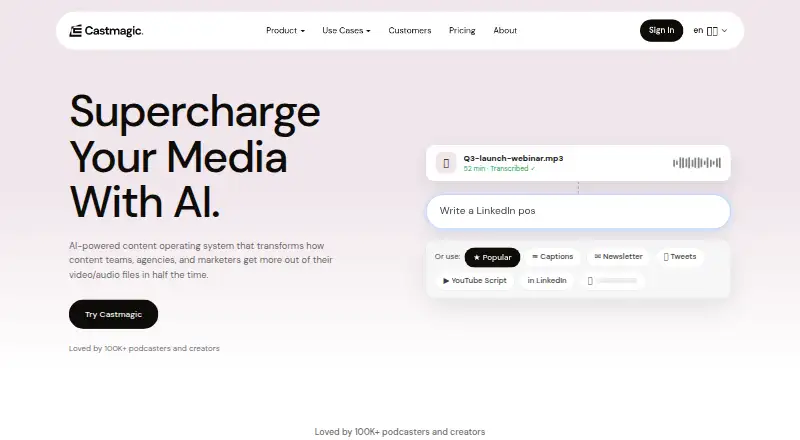Click the audio file icon beside Q3-launch-webinar.mp3
Viewport: 800px width, 440px height.
(x=446, y=163)
